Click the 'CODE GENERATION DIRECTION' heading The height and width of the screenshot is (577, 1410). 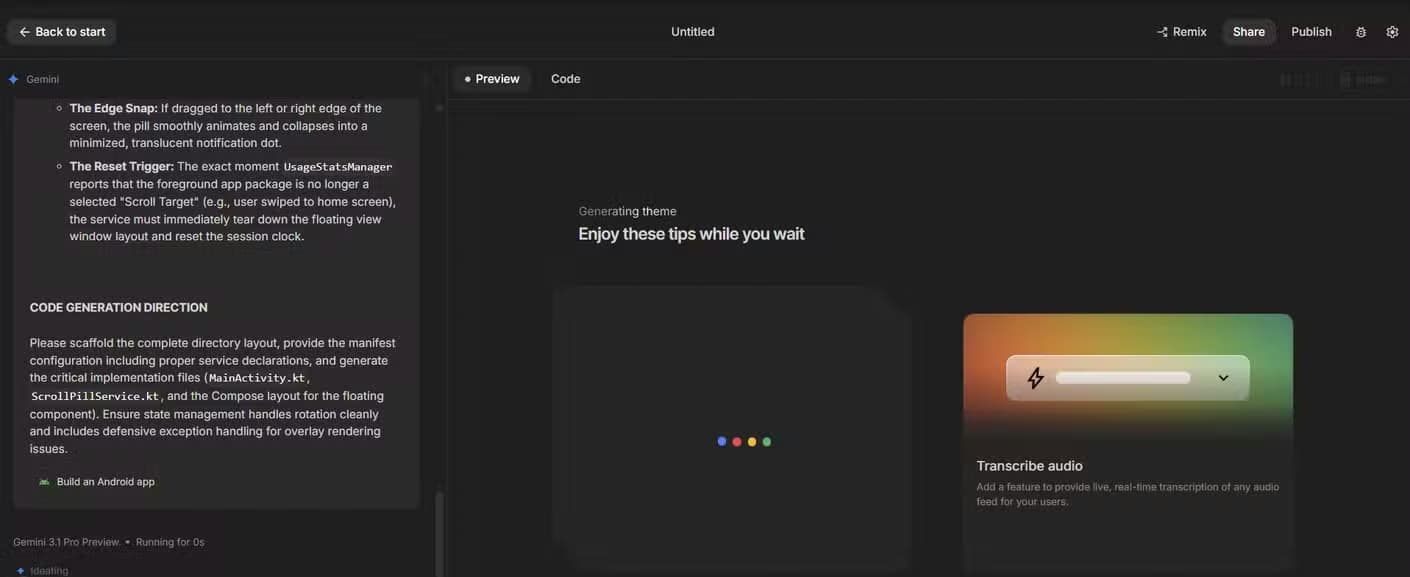click(119, 308)
